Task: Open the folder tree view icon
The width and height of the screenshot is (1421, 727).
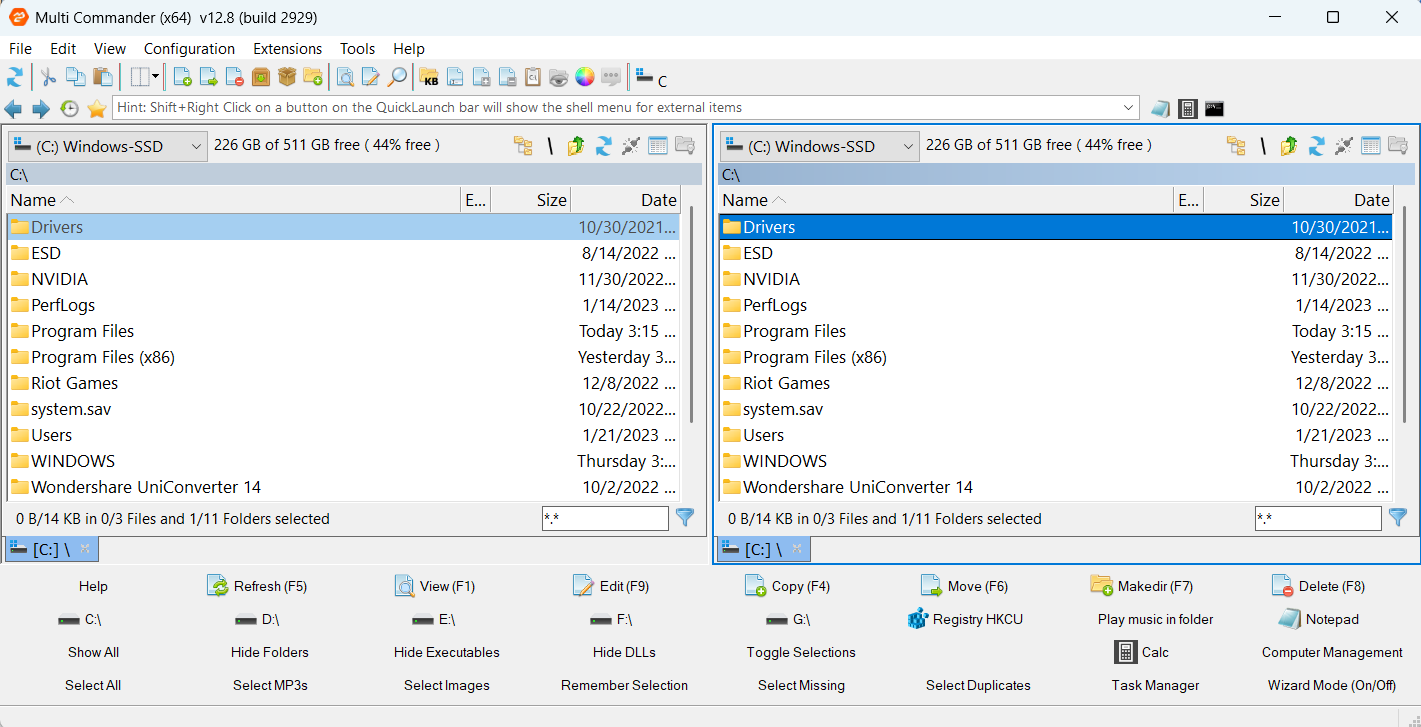Action: [523, 145]
